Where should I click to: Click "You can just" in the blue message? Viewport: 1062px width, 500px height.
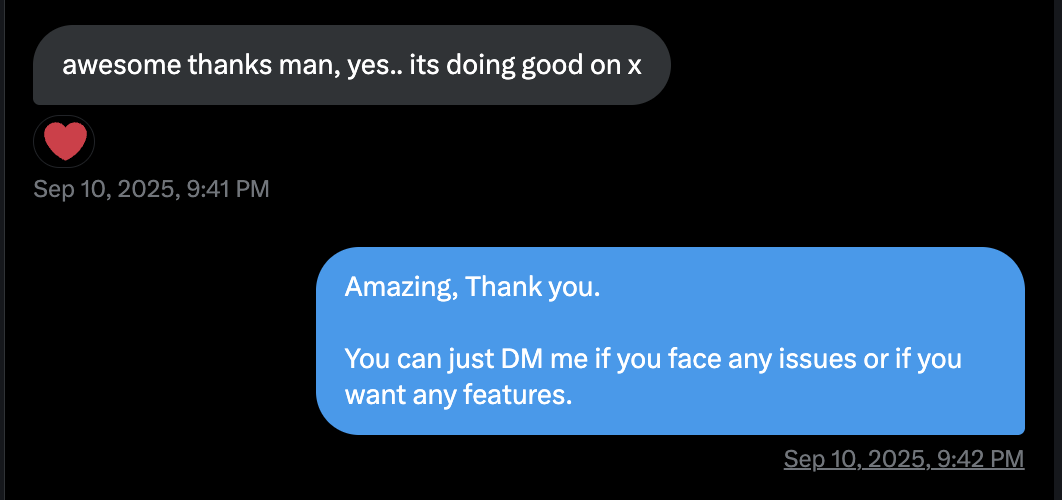coord(410,358)
